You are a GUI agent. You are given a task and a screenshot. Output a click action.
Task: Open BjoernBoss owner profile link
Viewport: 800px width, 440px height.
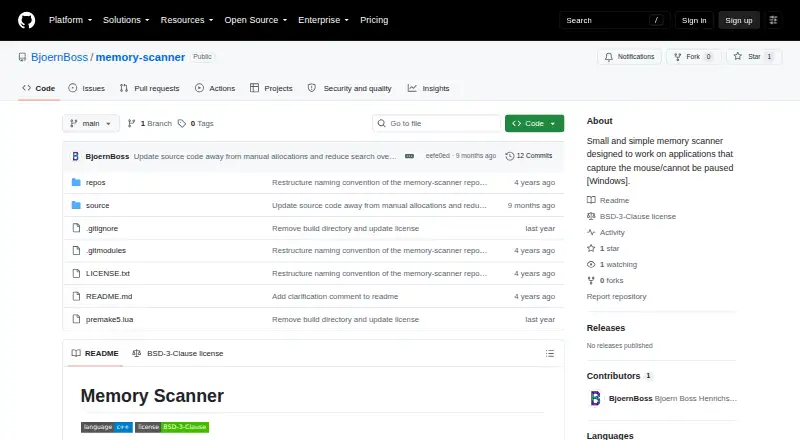pos(60,57)
